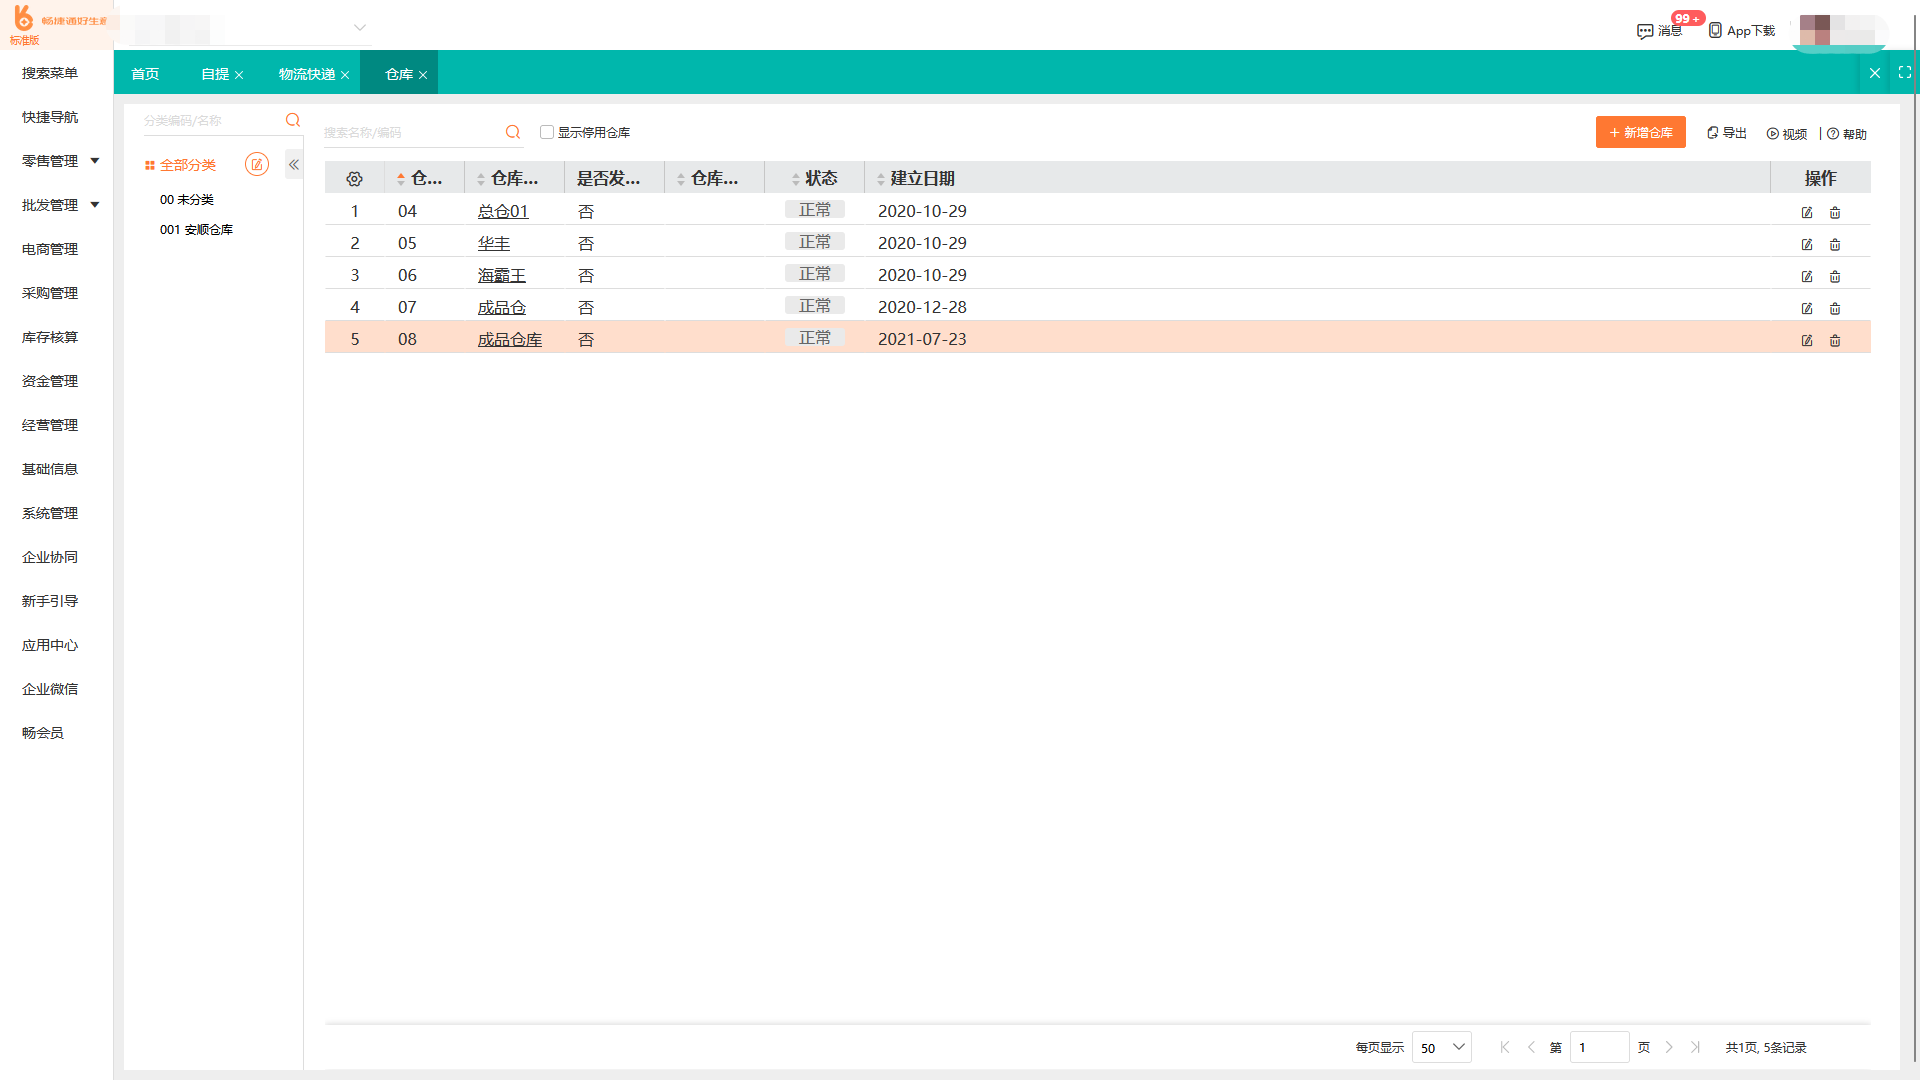
Task: Toggle 显示停用仓库 checkbox
Action: point(546,132)
